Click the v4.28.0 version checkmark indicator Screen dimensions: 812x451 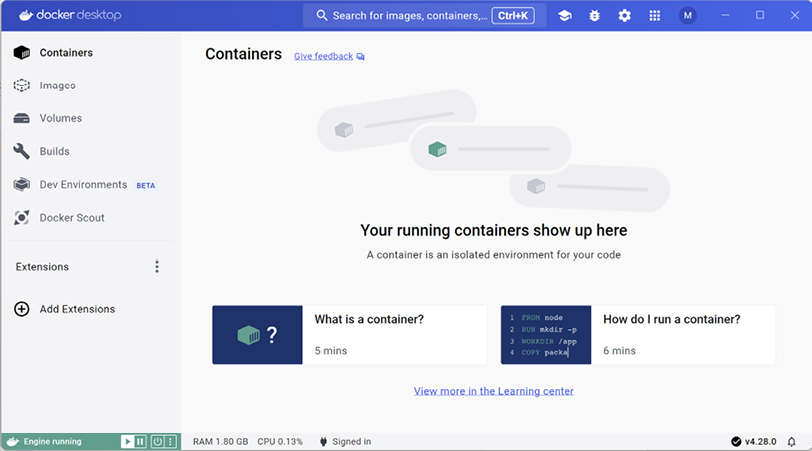pos(754,441)
